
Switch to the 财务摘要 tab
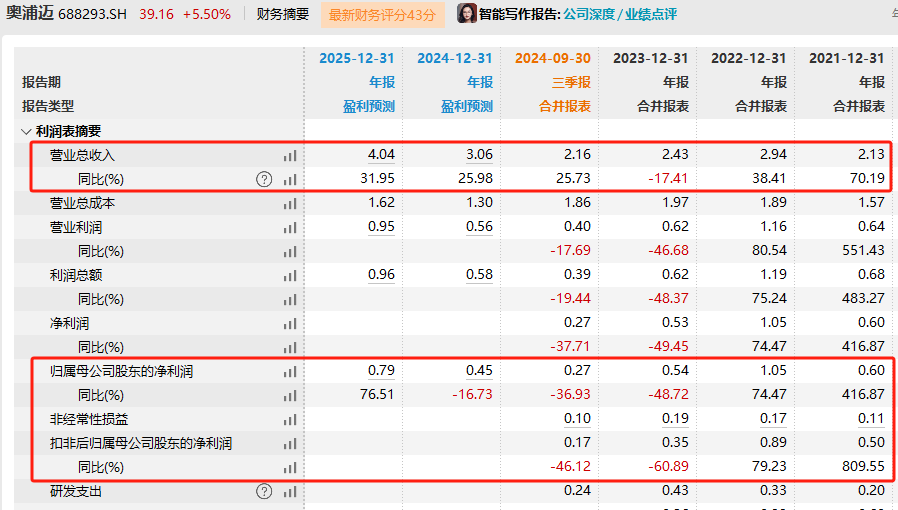pos(282,14)
